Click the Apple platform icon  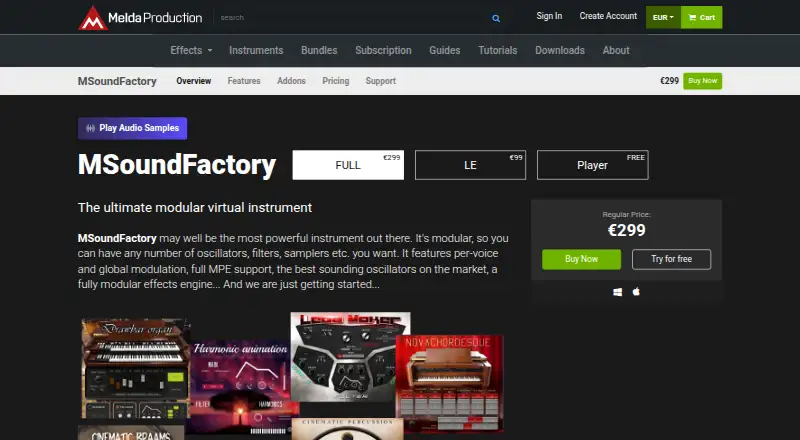click(636, 291)
